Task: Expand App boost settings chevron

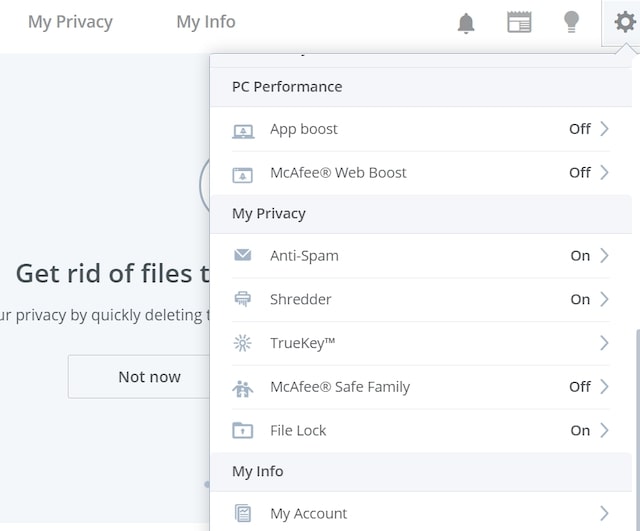Action: coord(604,129)
